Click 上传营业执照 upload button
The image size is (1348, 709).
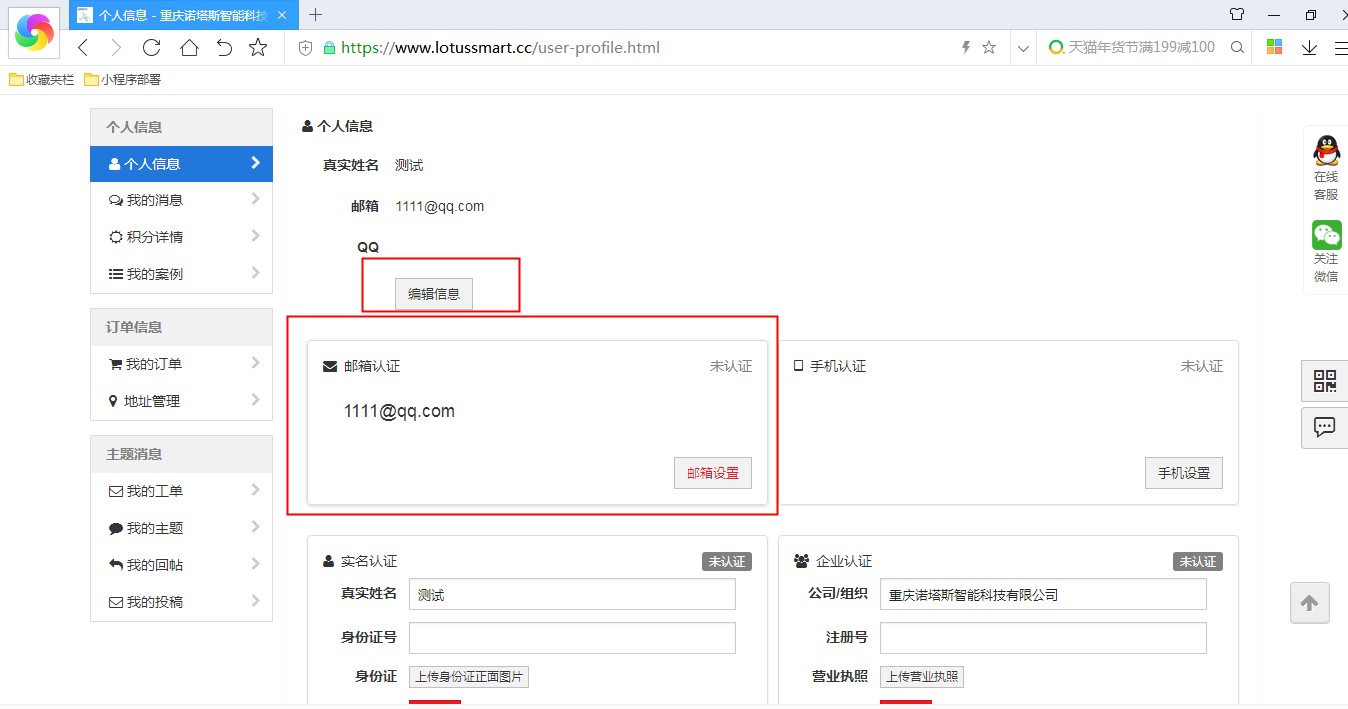pyautogui.click(x=922, y=677)
